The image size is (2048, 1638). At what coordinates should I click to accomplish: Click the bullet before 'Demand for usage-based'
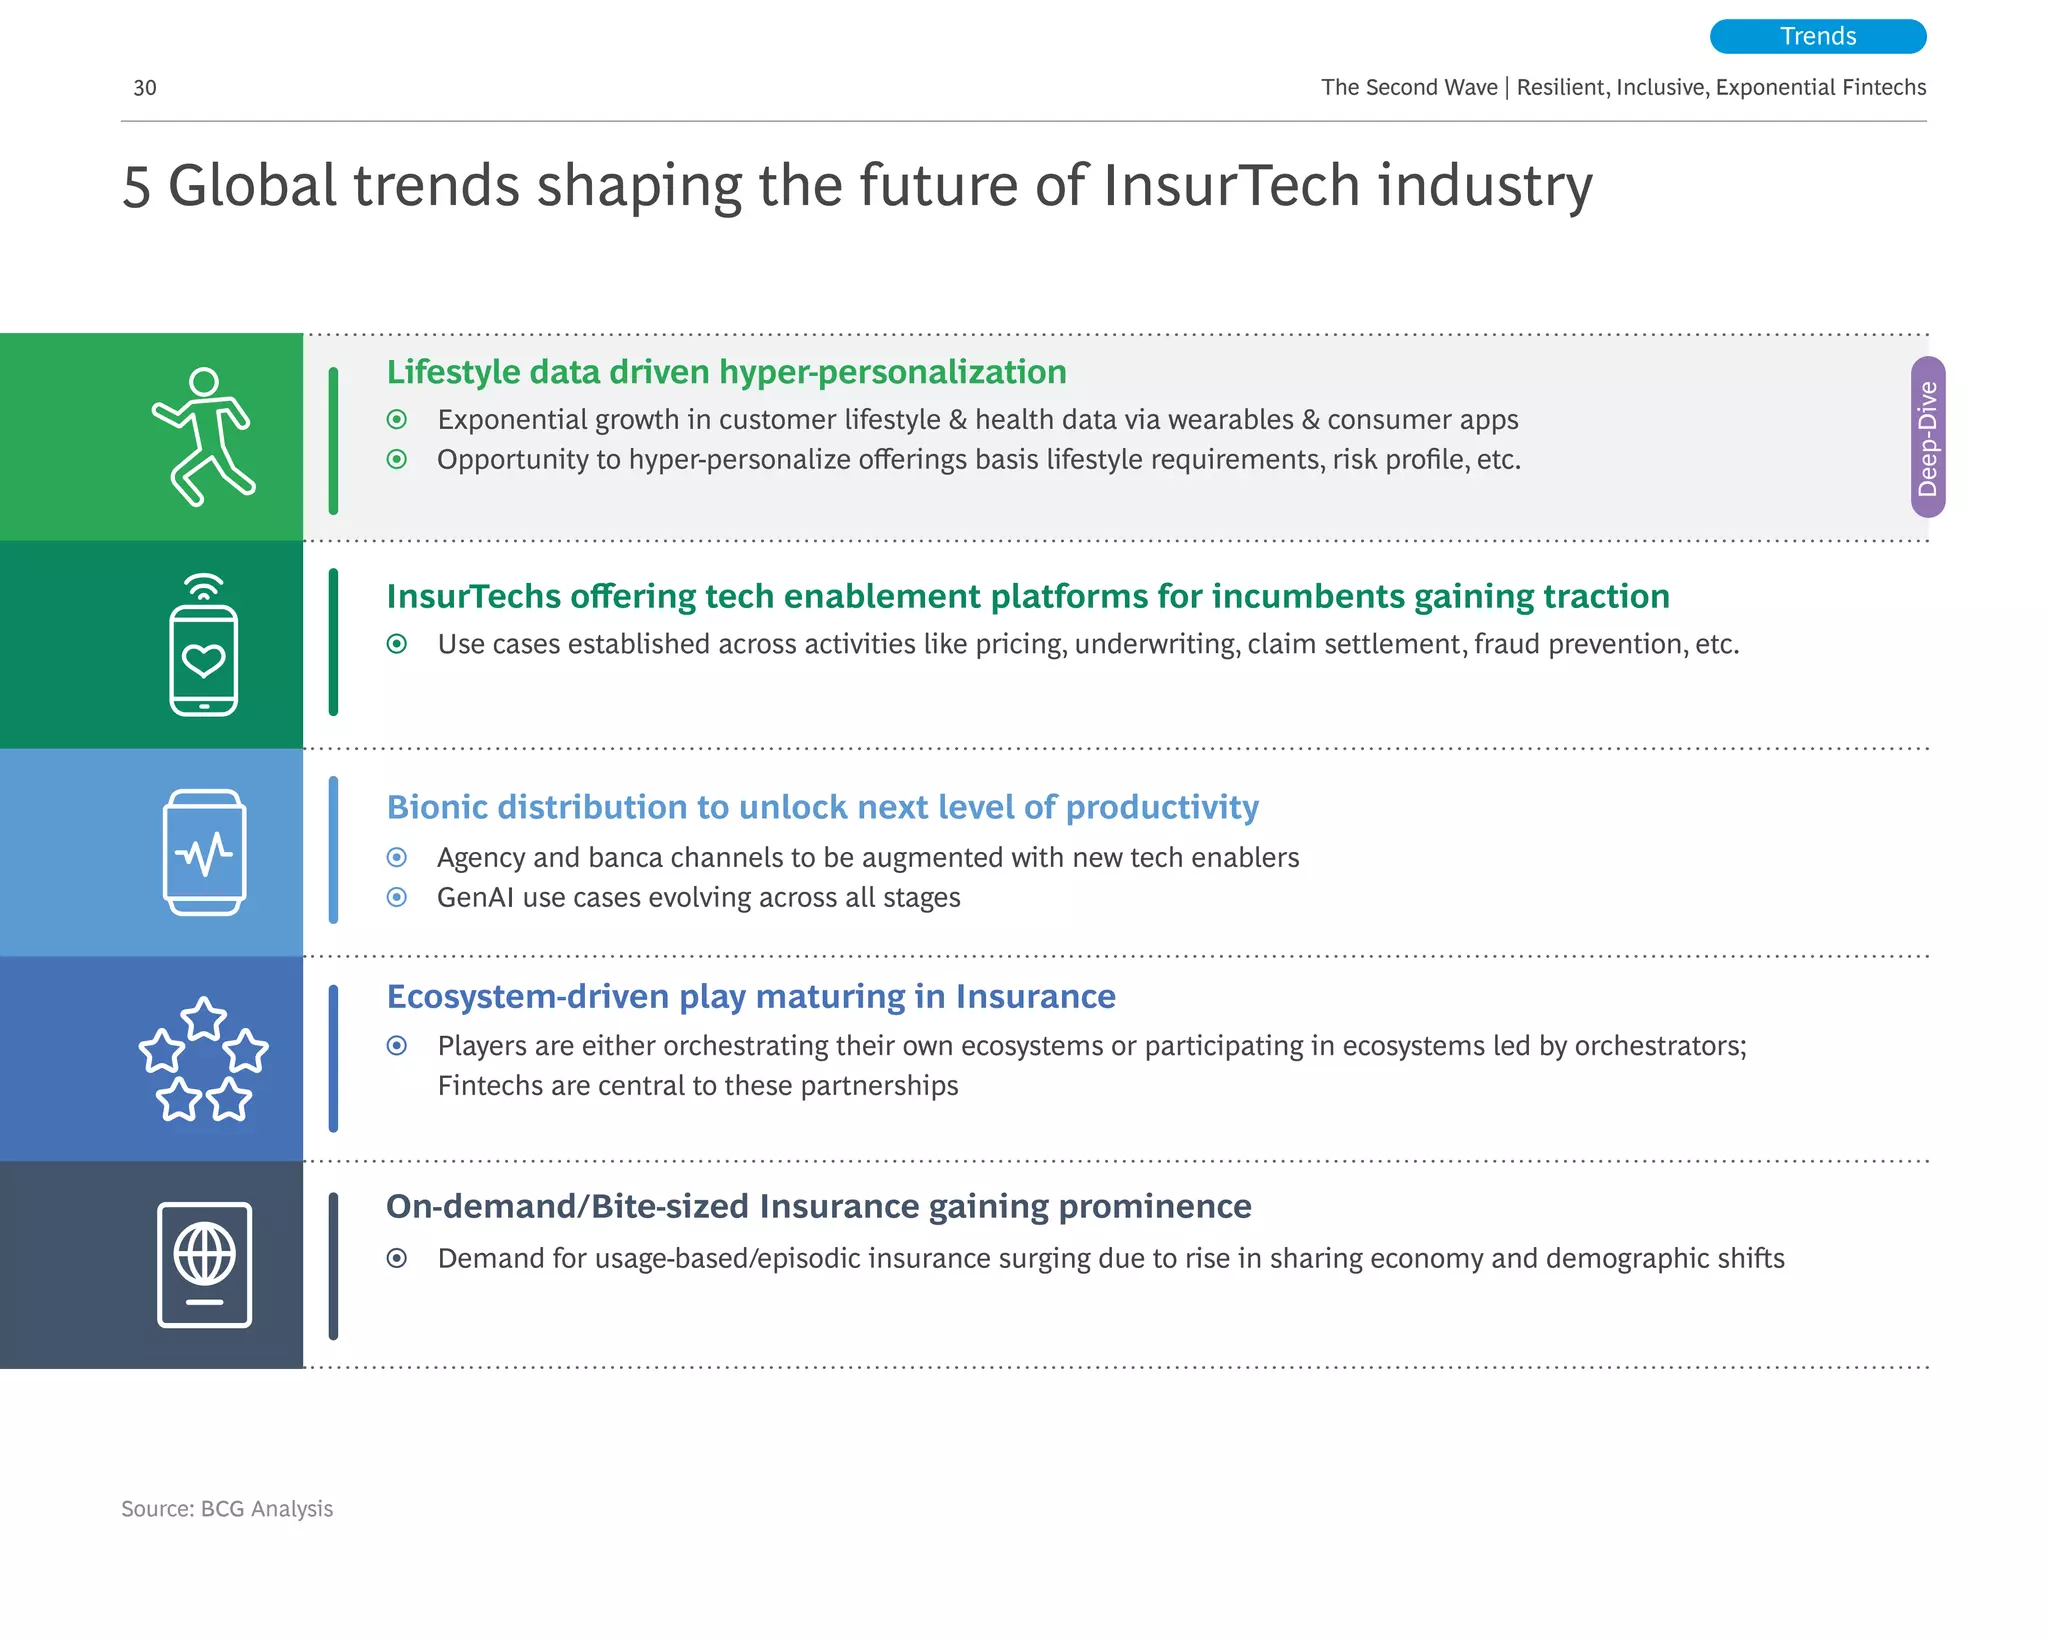point(397,1258)
